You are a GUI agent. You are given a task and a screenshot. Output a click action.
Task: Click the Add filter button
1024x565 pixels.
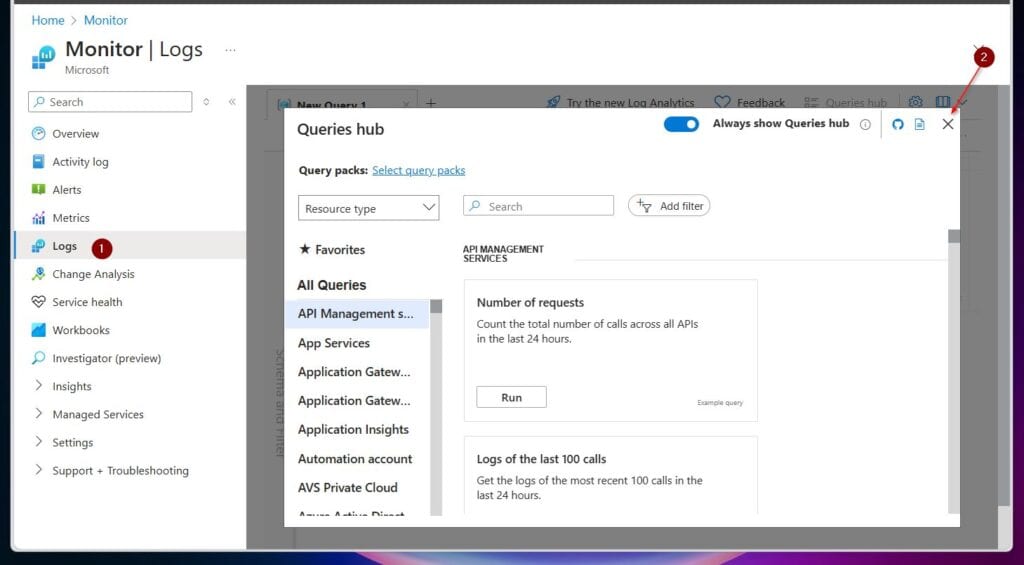(x=669, y=206)
